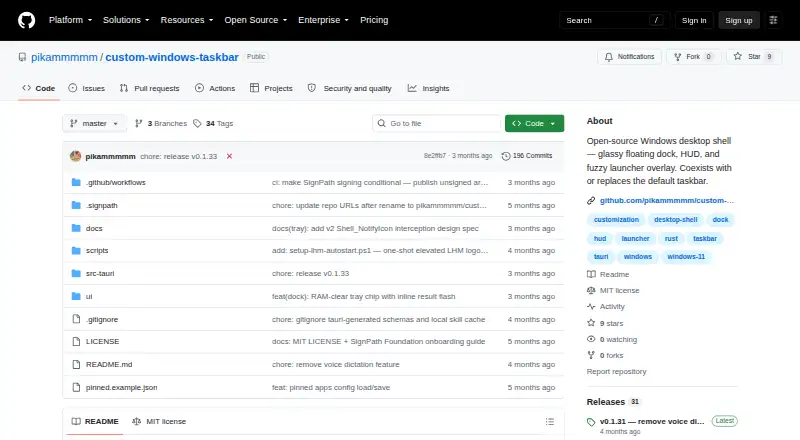The width and height of the screenshot is (800, 440).
Task: Switch to the Insights tab
Action: tap(429, 88)
